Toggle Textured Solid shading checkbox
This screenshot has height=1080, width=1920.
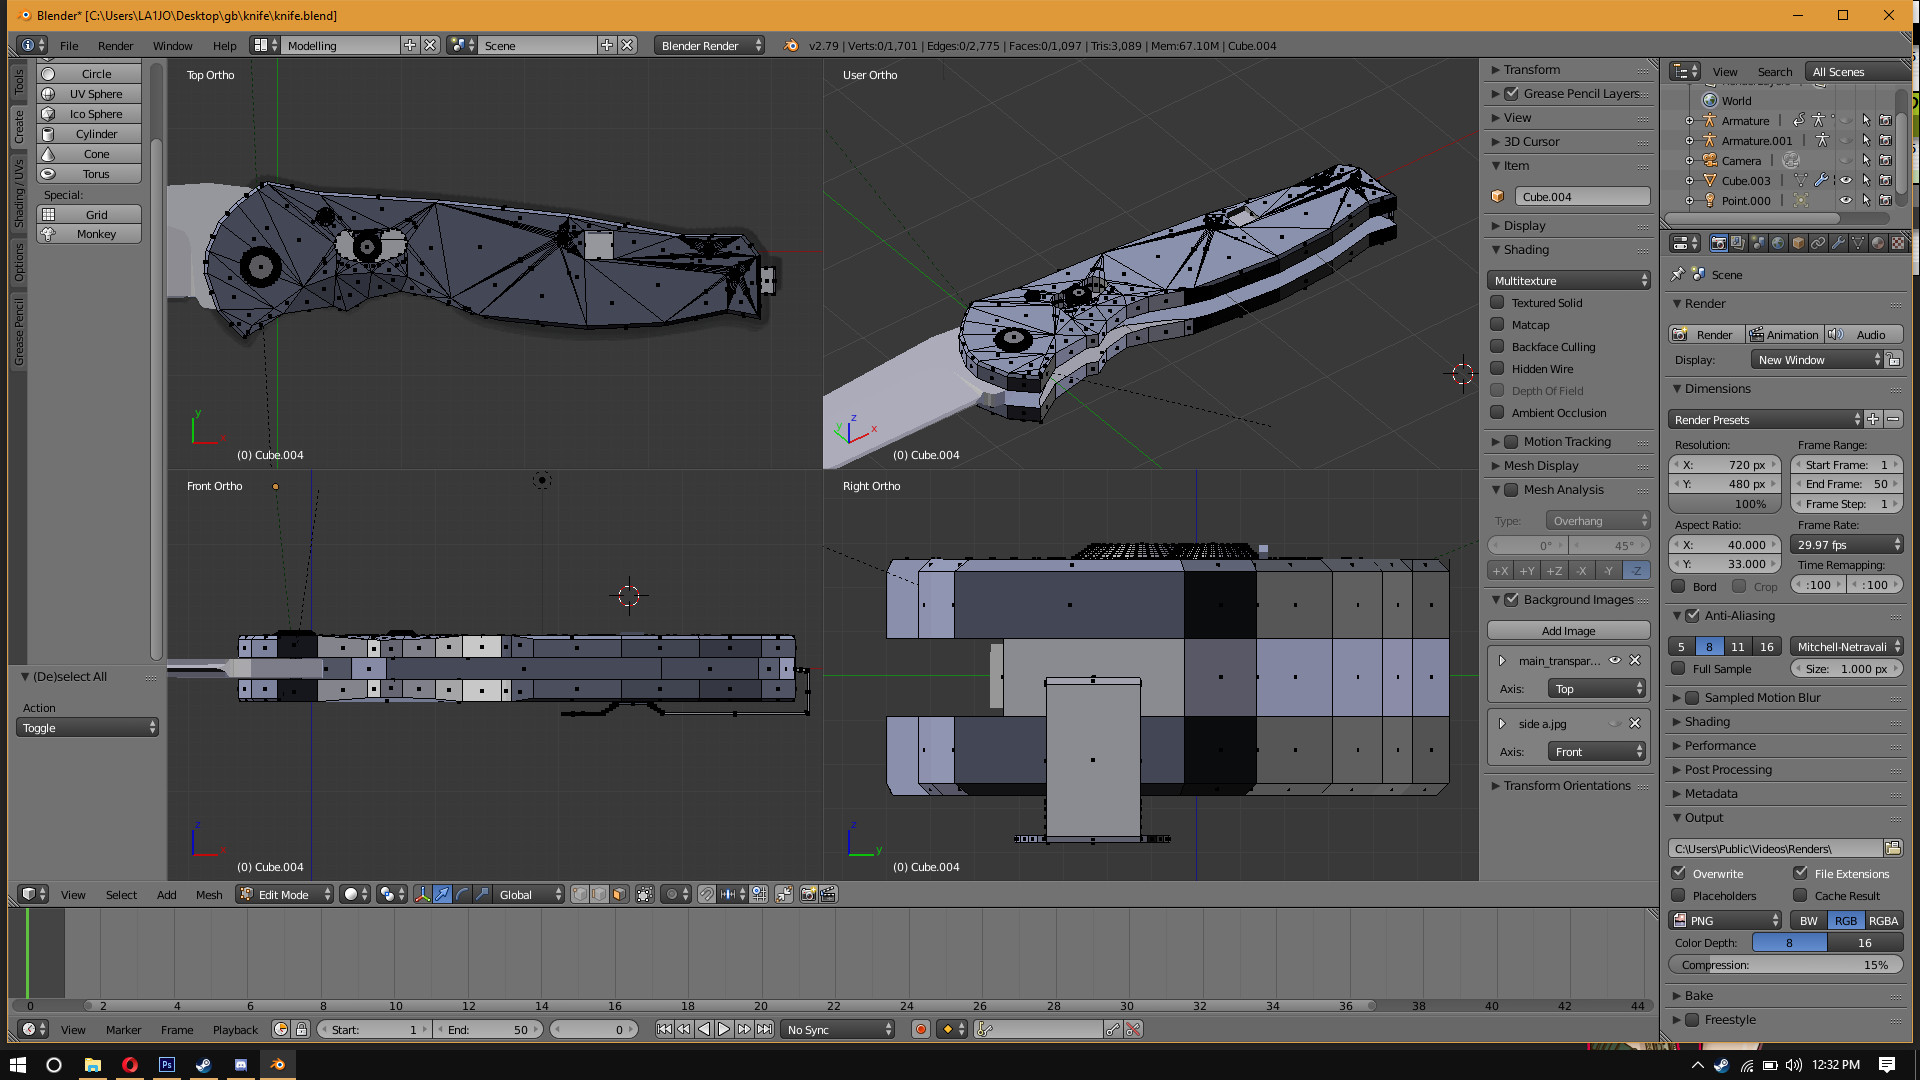tap(1497, 302)
